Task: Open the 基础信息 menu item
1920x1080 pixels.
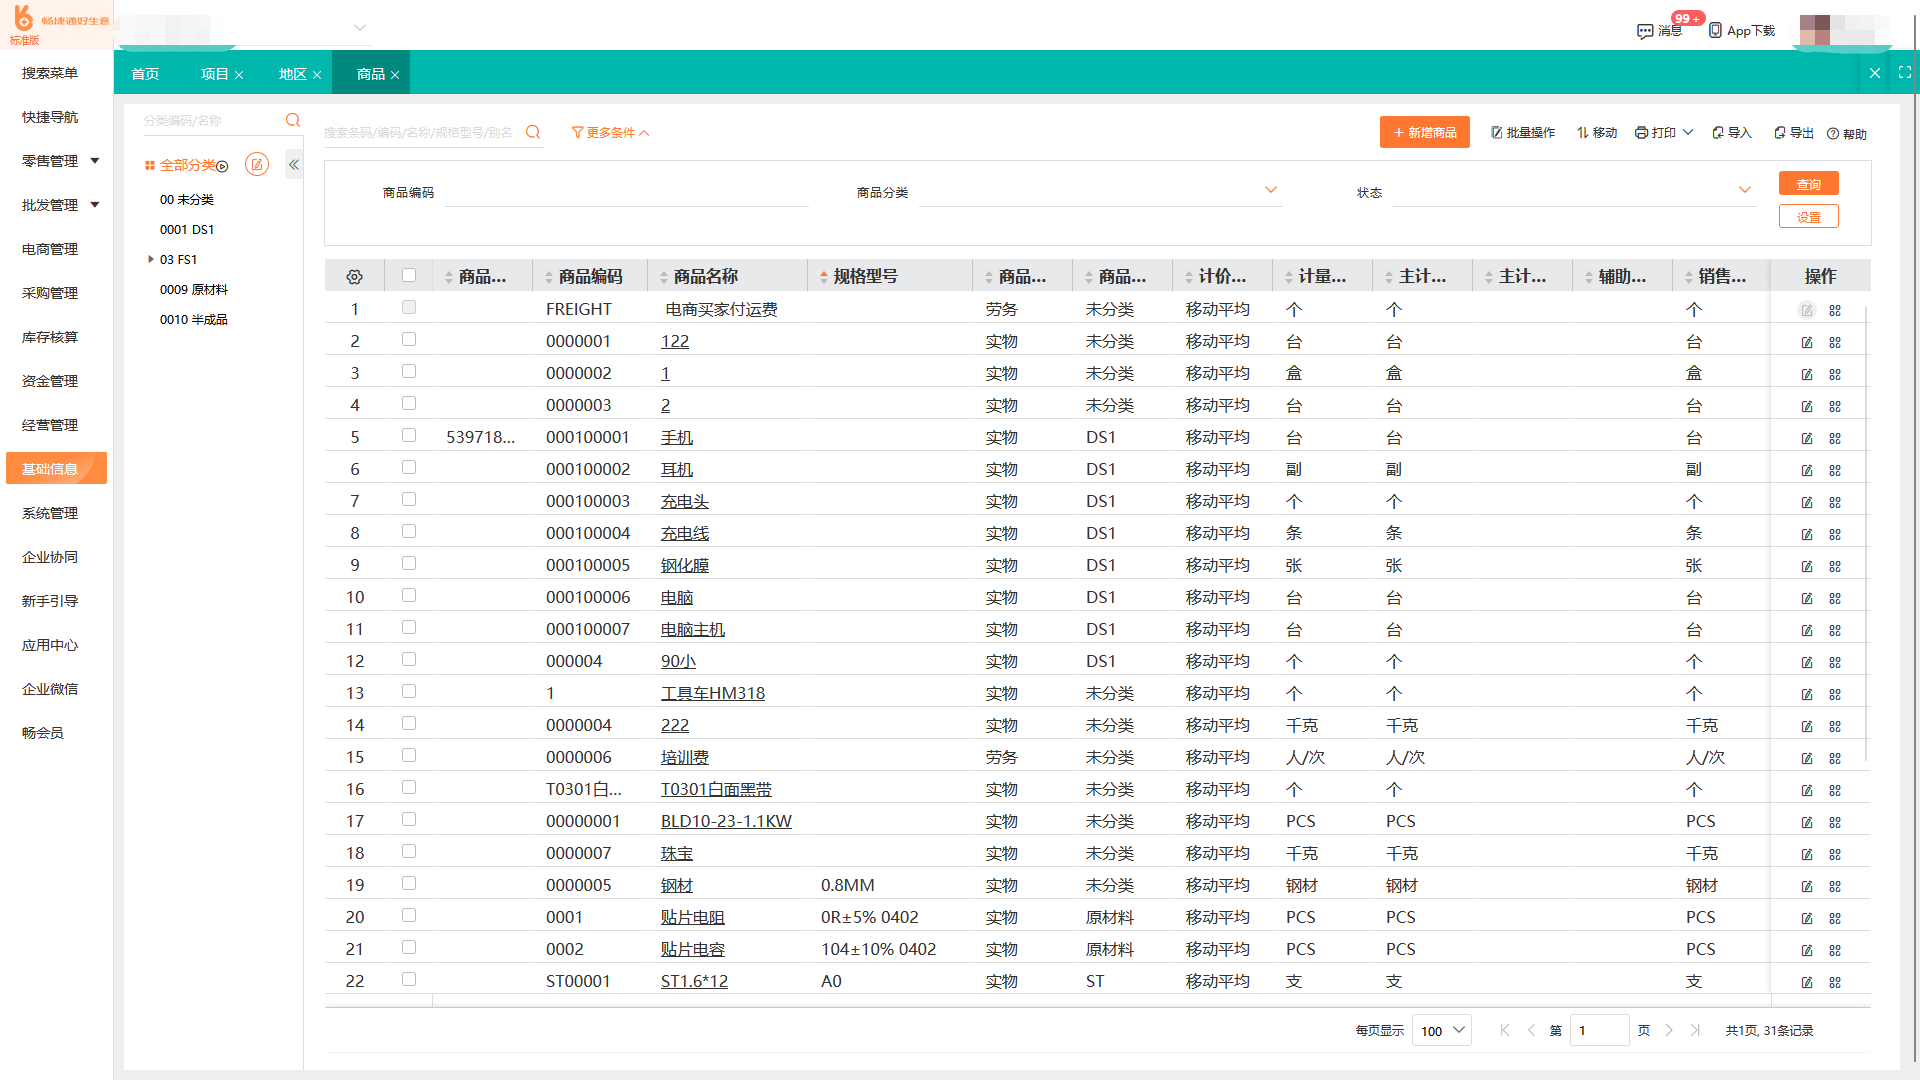Action: click(x=53, y=468)
